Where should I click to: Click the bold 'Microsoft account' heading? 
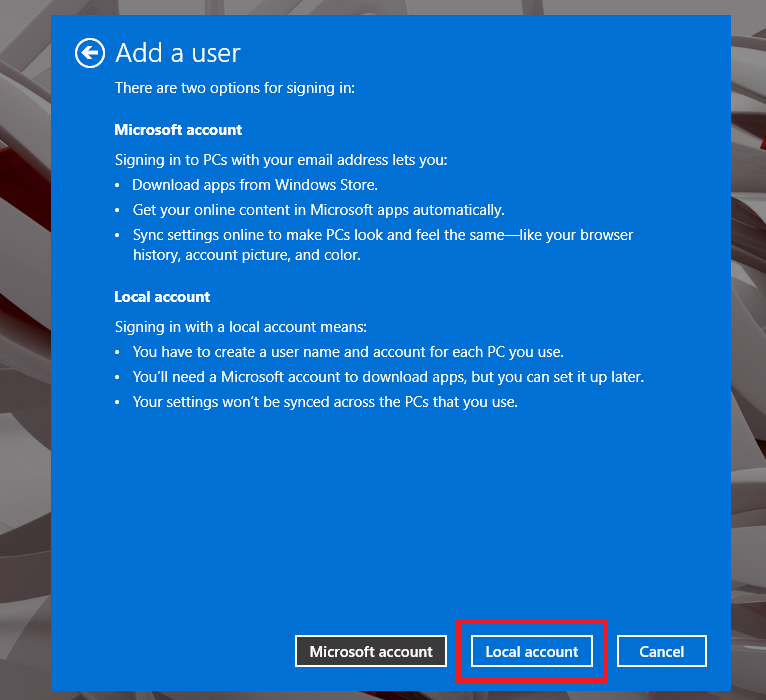coord(178,129)
